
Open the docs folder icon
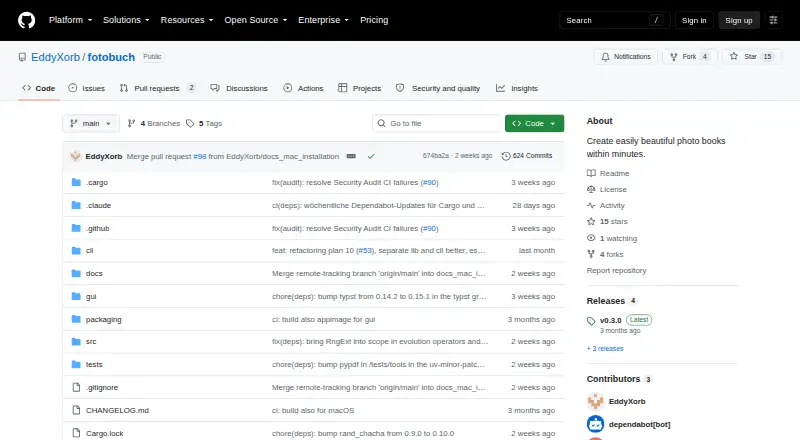tap(76, 274)
